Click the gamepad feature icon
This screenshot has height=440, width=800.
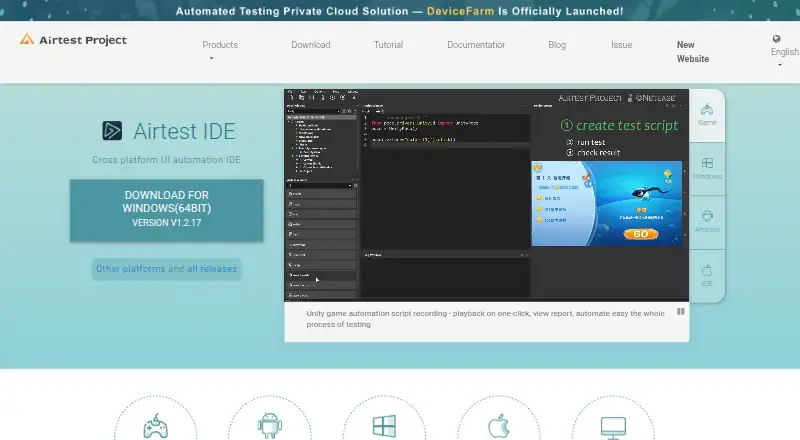[x=156, y=426]
